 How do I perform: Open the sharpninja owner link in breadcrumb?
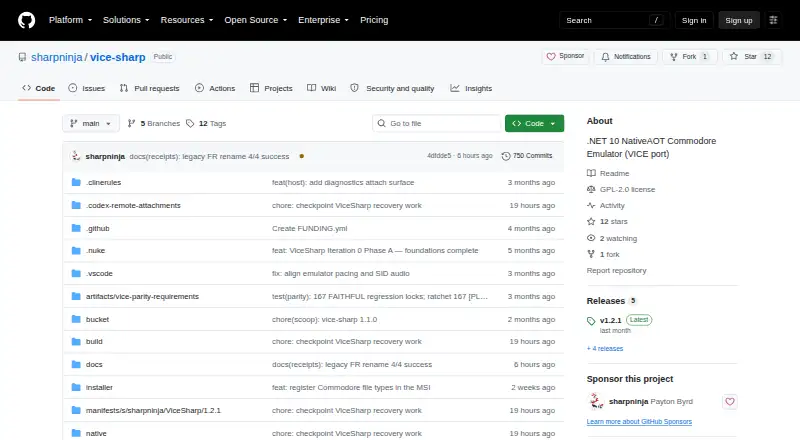pos(57,57)
